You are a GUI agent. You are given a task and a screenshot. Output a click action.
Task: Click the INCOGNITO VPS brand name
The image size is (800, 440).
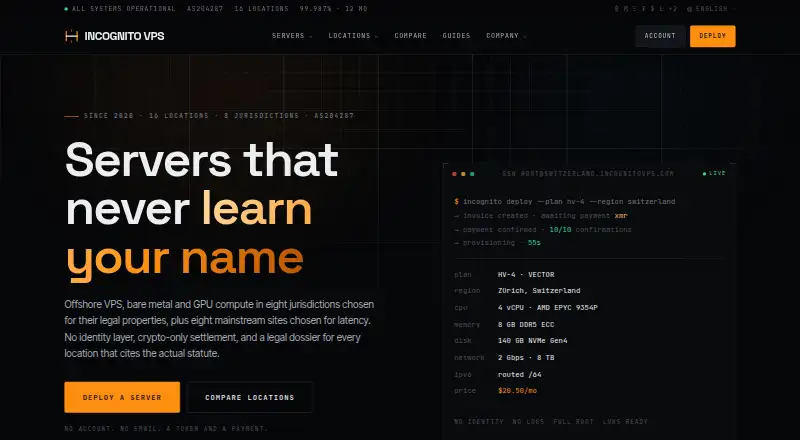[x=124, y=36]
